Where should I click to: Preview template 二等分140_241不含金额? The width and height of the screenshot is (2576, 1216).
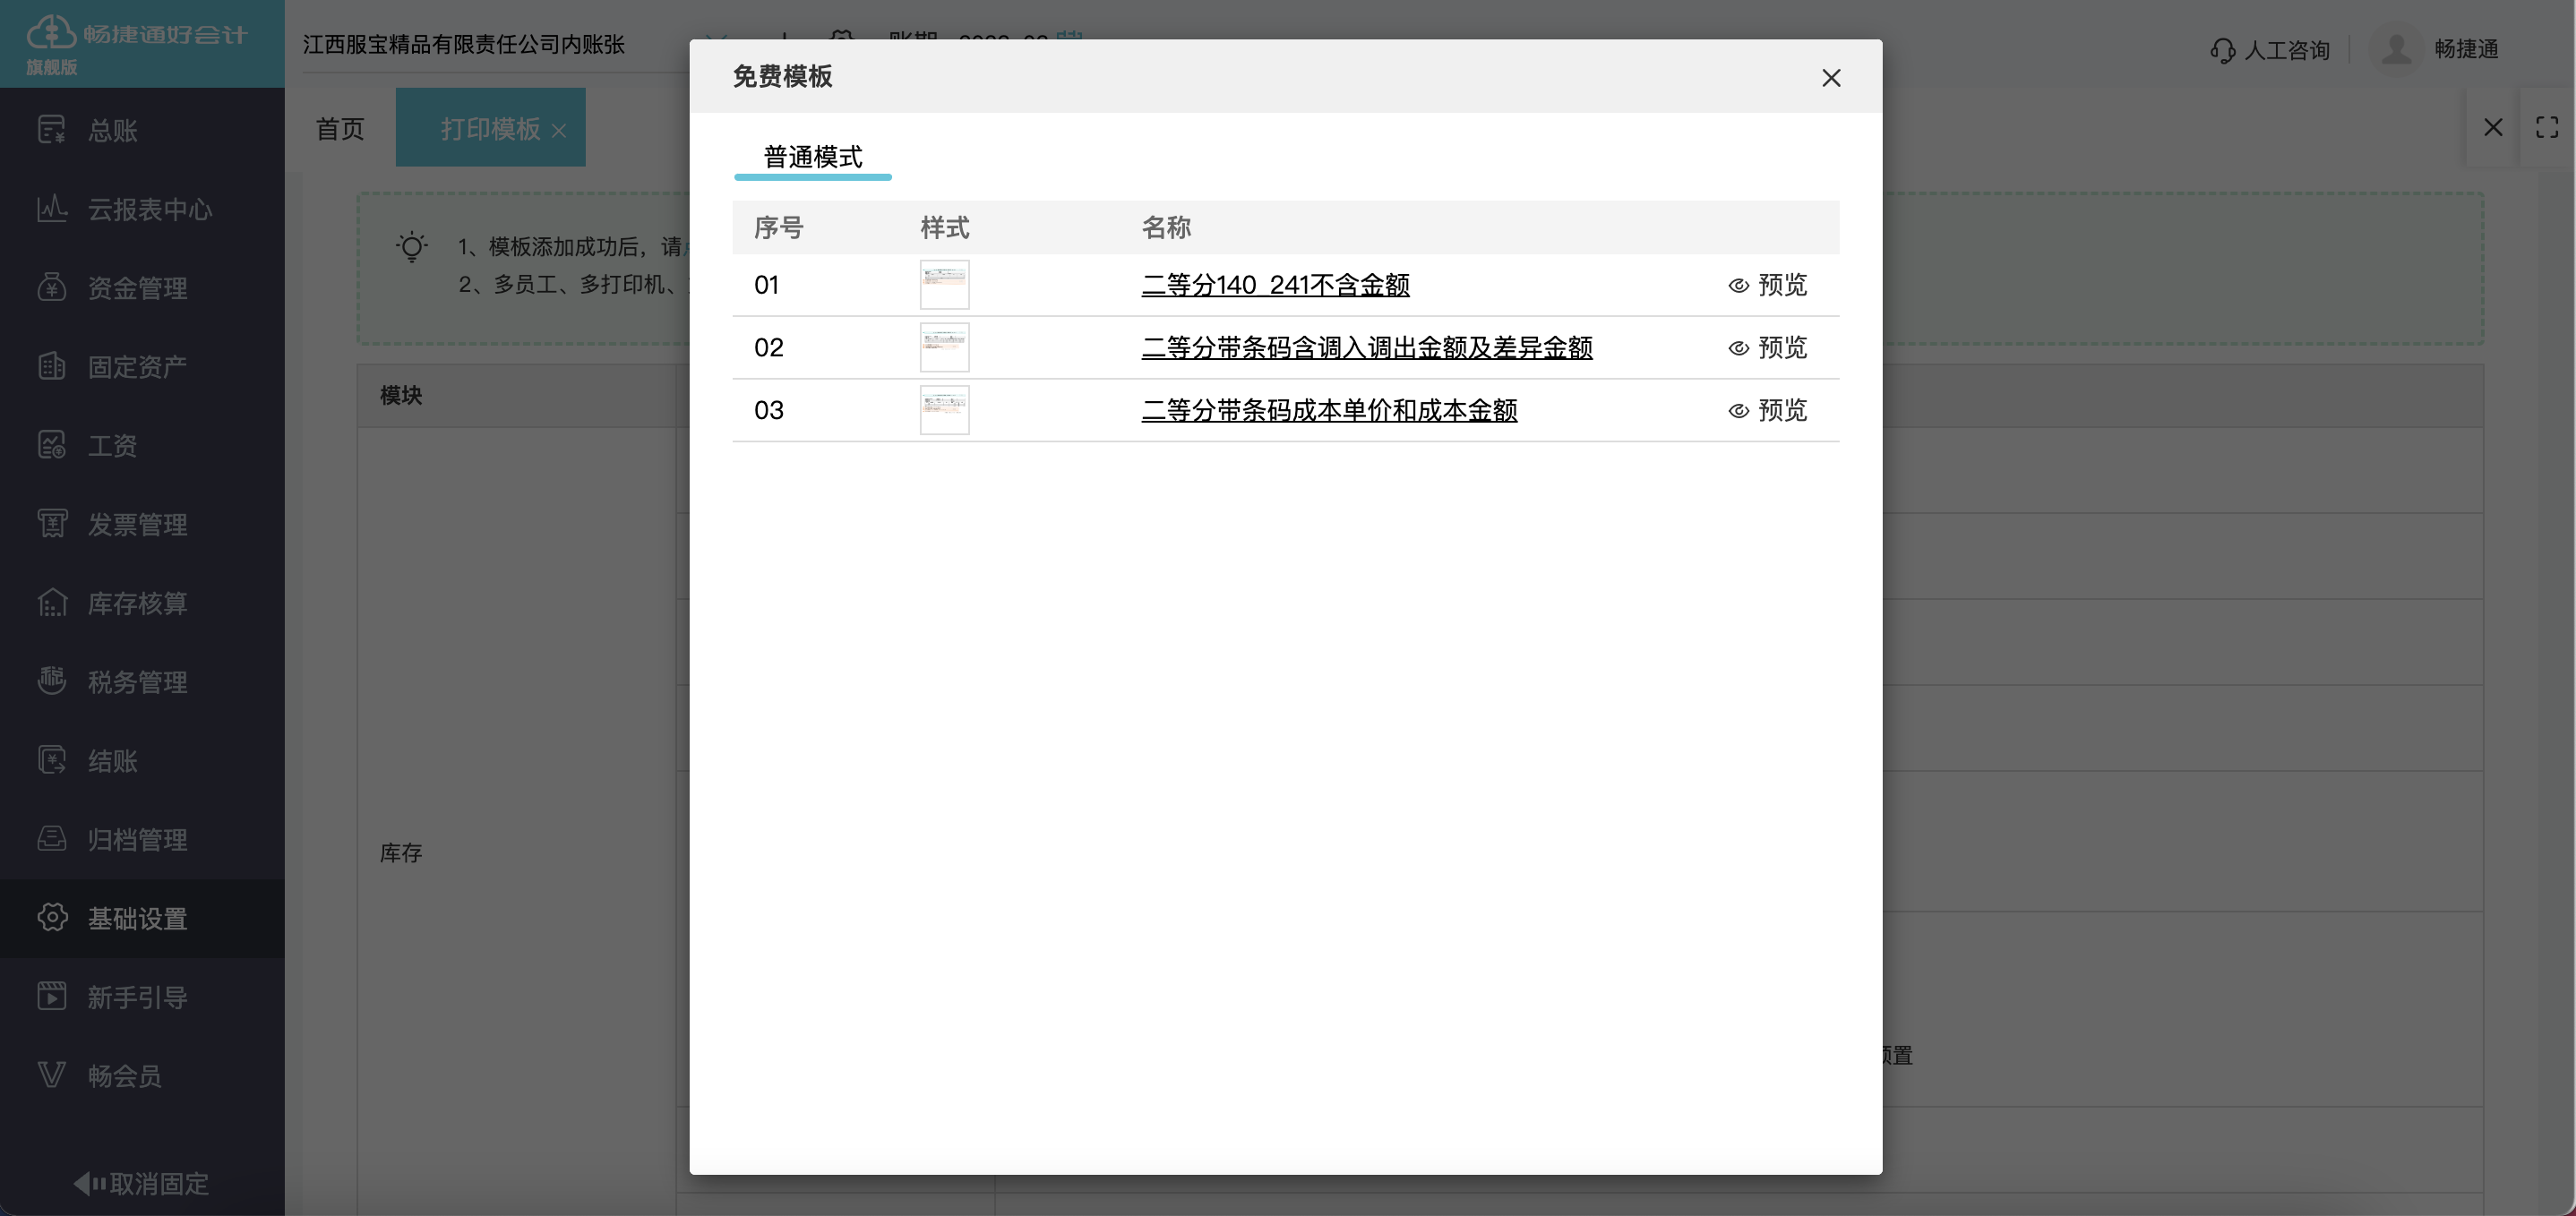[1768, 284]
